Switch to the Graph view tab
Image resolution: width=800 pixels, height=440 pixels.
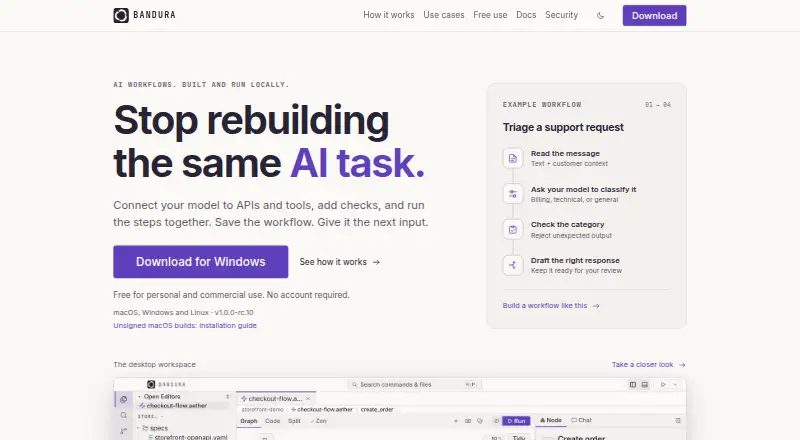(x=249, y=421)
